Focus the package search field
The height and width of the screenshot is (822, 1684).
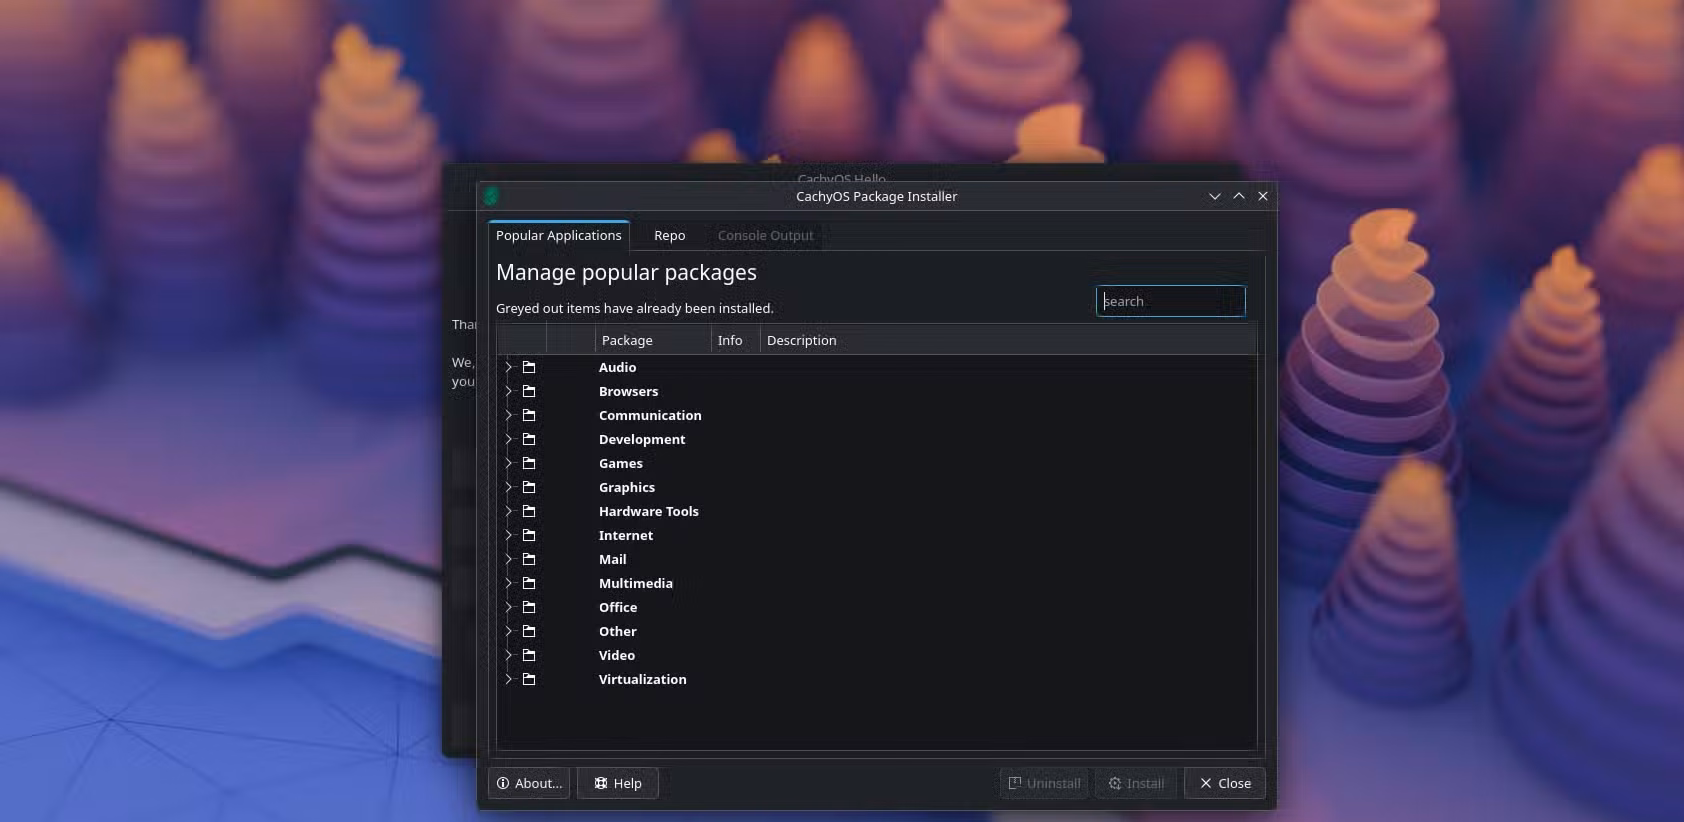click(1171, 301)
